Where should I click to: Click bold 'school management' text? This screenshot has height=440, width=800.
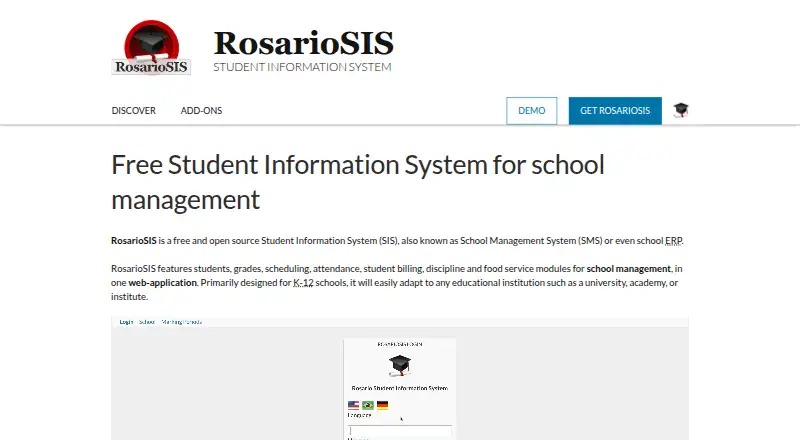click(629, 268)
